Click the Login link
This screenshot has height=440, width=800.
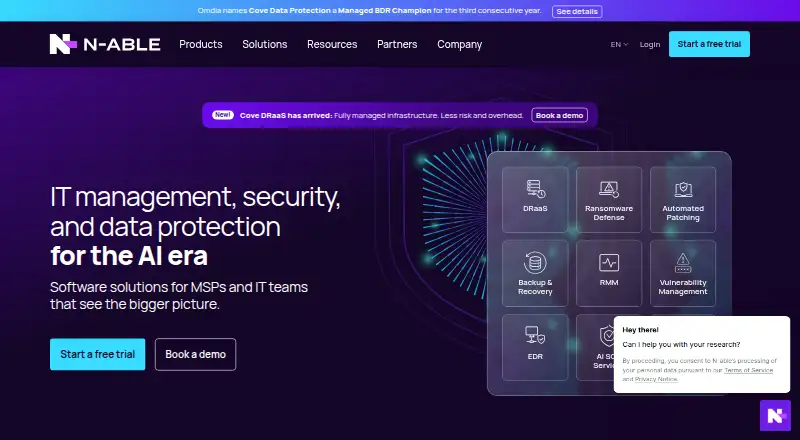pos(649,44)
